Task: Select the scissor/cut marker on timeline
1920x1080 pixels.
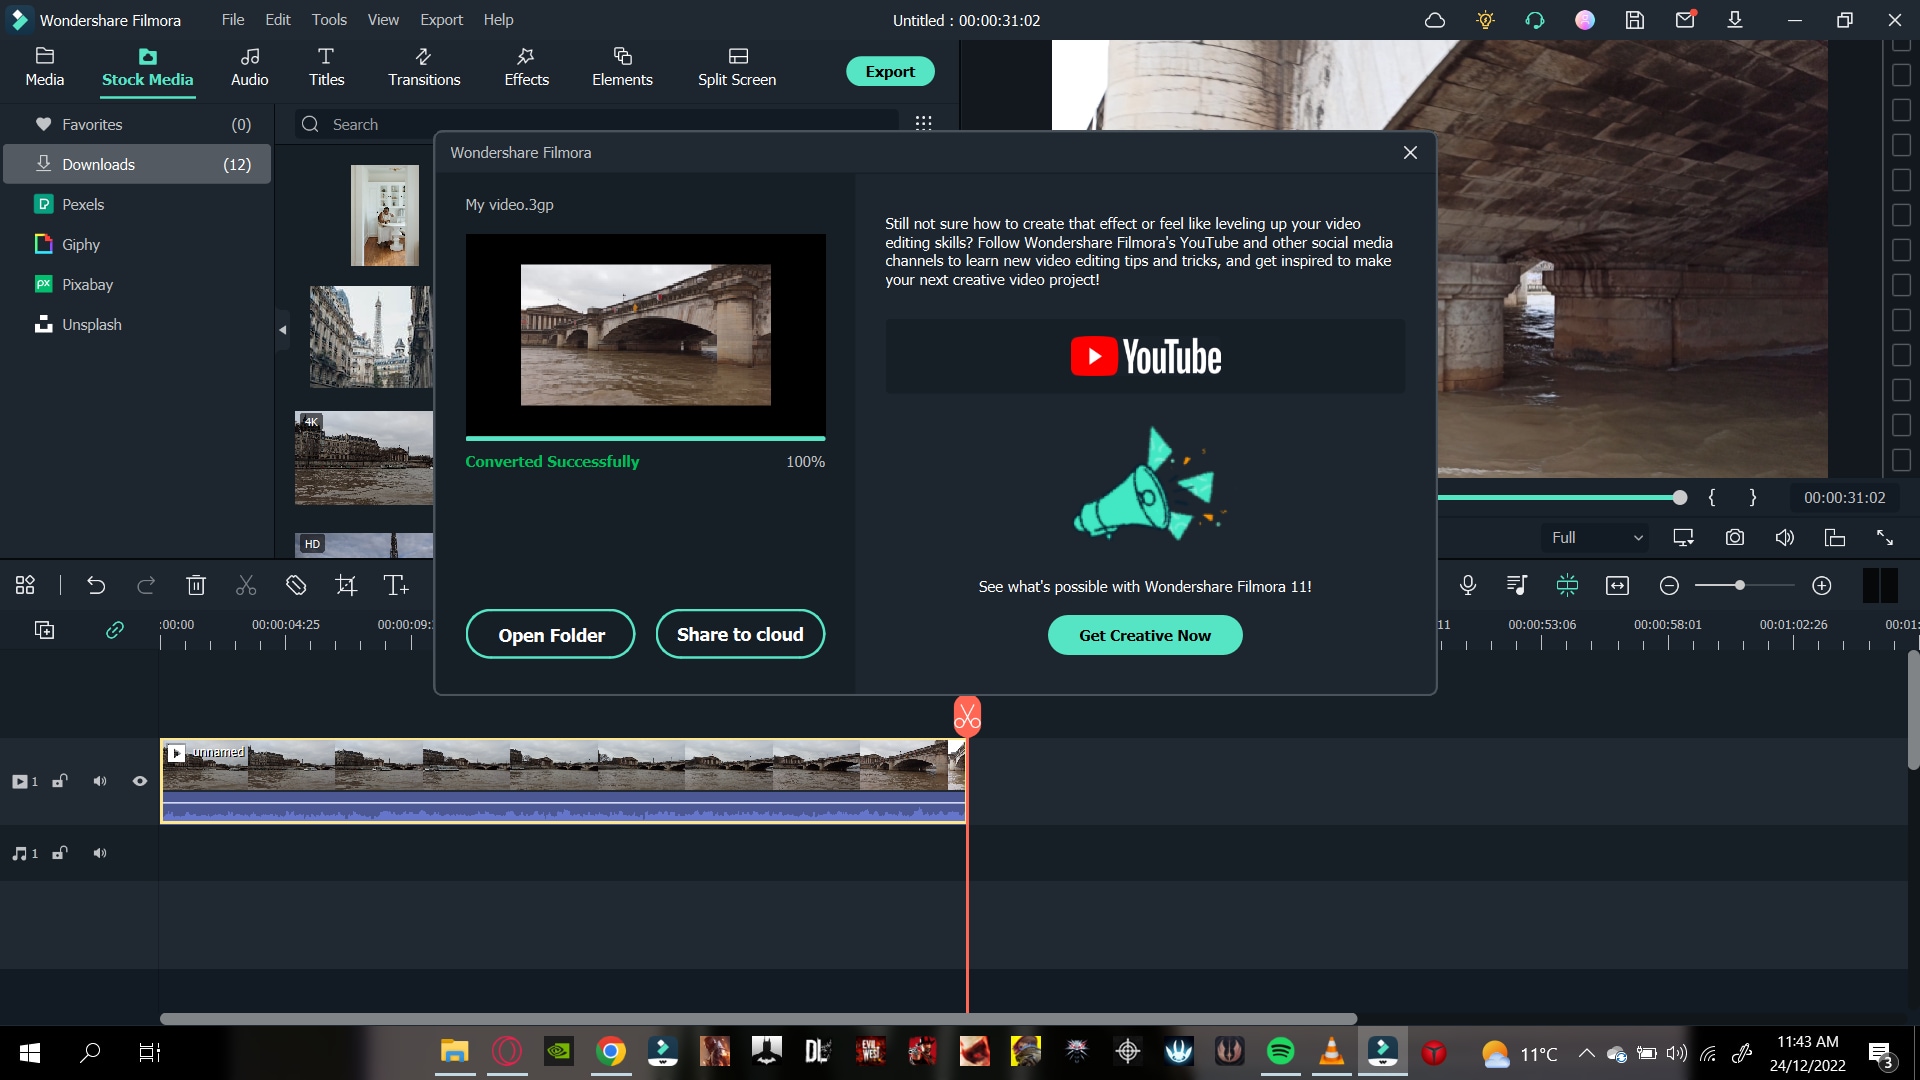Action: click(x=968, y=716)
